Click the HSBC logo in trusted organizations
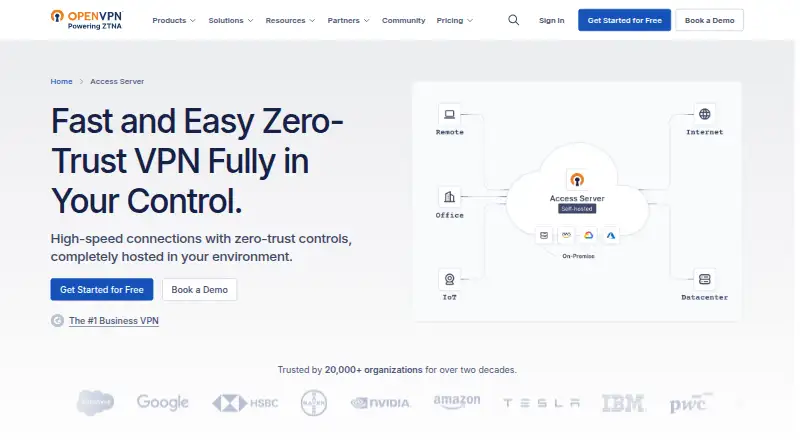 pos(245,403)
